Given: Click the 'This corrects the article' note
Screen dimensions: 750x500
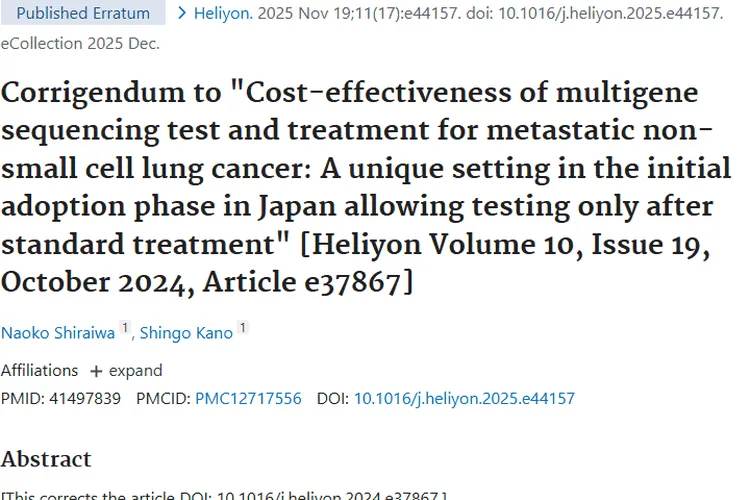Looking at the screenshot, I should coord(224,496).
